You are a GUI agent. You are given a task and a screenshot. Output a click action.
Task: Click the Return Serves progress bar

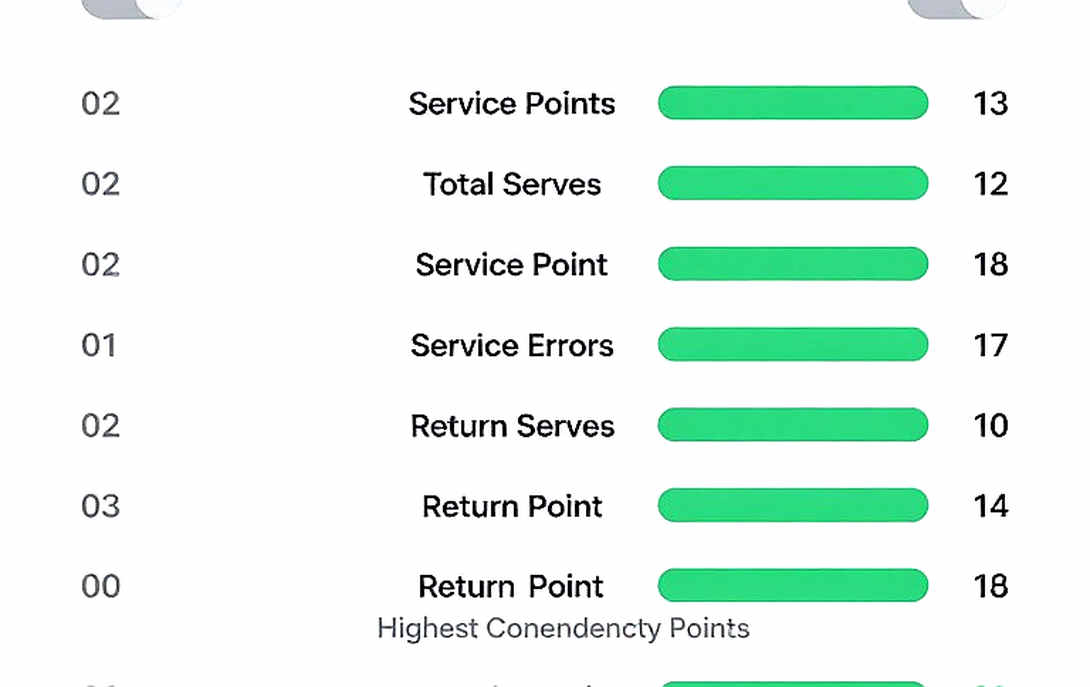click(x=792, y=425)
